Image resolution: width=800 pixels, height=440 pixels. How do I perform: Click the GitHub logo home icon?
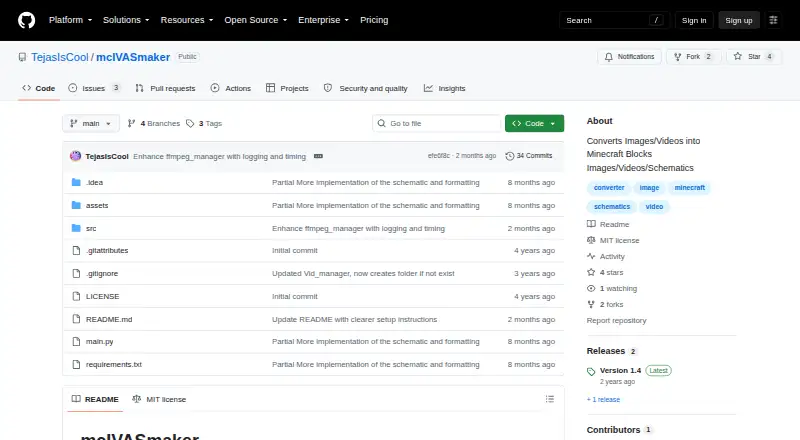pyautogui.click(x=27, y=20)
